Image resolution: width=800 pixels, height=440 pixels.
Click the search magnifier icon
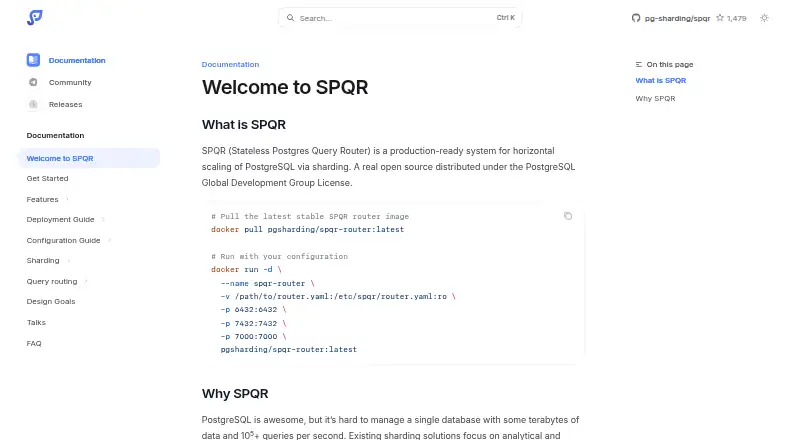click(290, 18)
